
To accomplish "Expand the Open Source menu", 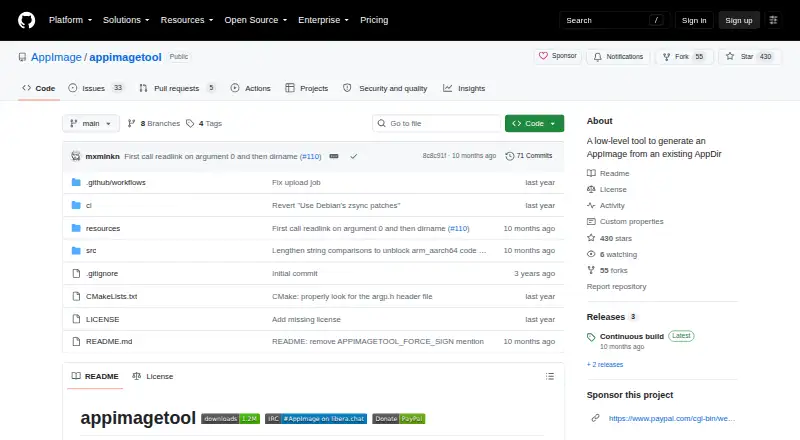I will click(256, 20).
